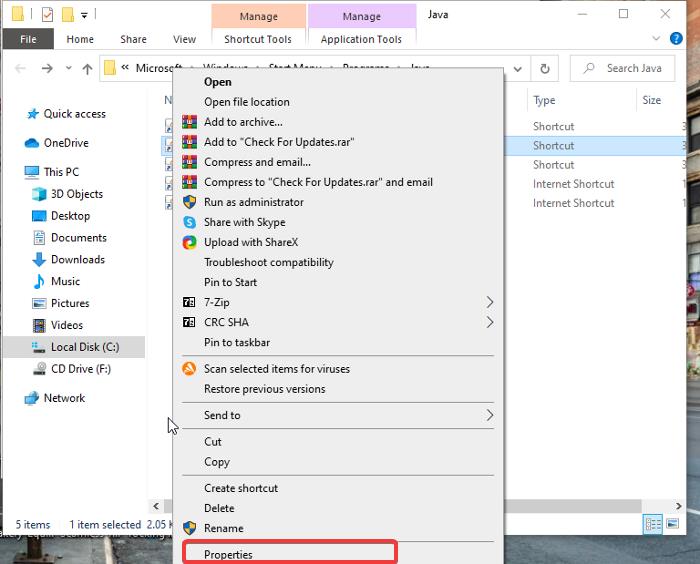Viewport: 700px width, 564px height.
Task: Navigate forward with the arrow button
Action: [47, 68]
